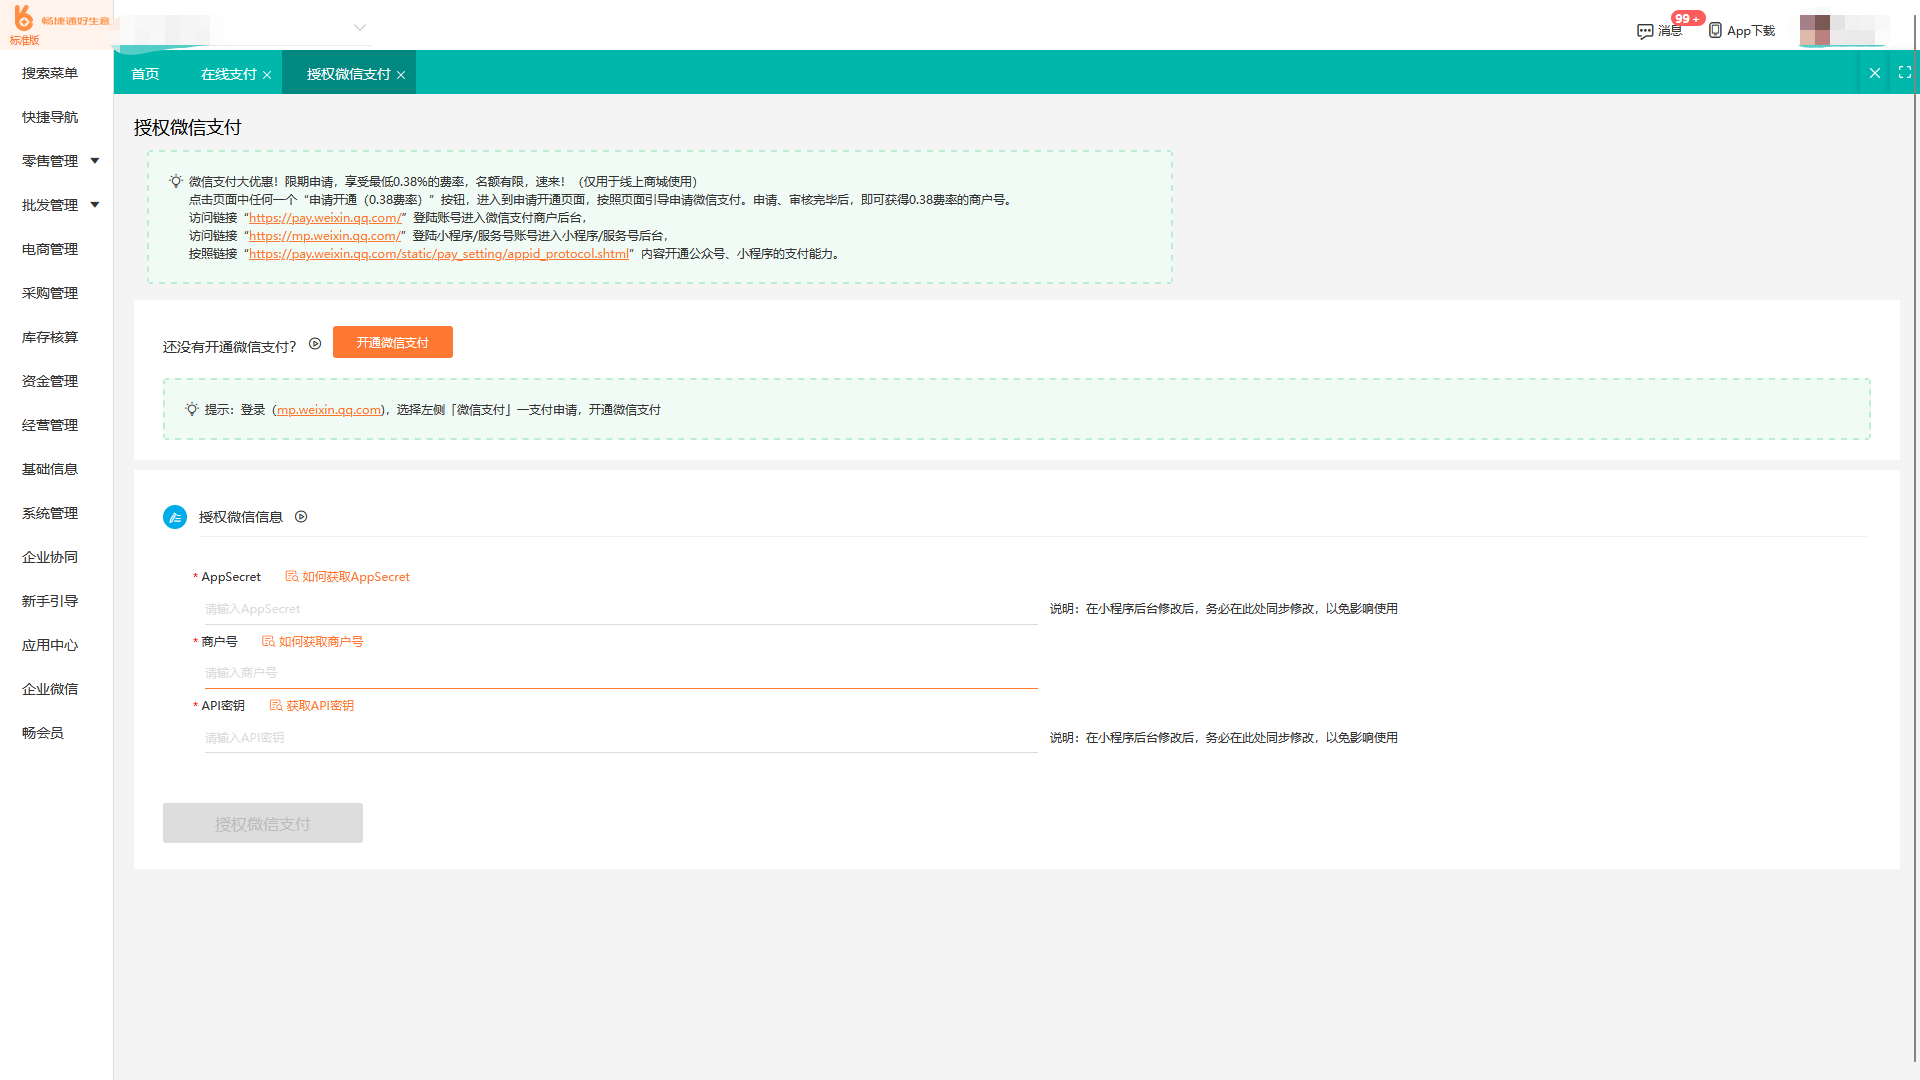Select the 在线支付 tab
This screenshot has width=1920, height=1080.
coord(228,73)
